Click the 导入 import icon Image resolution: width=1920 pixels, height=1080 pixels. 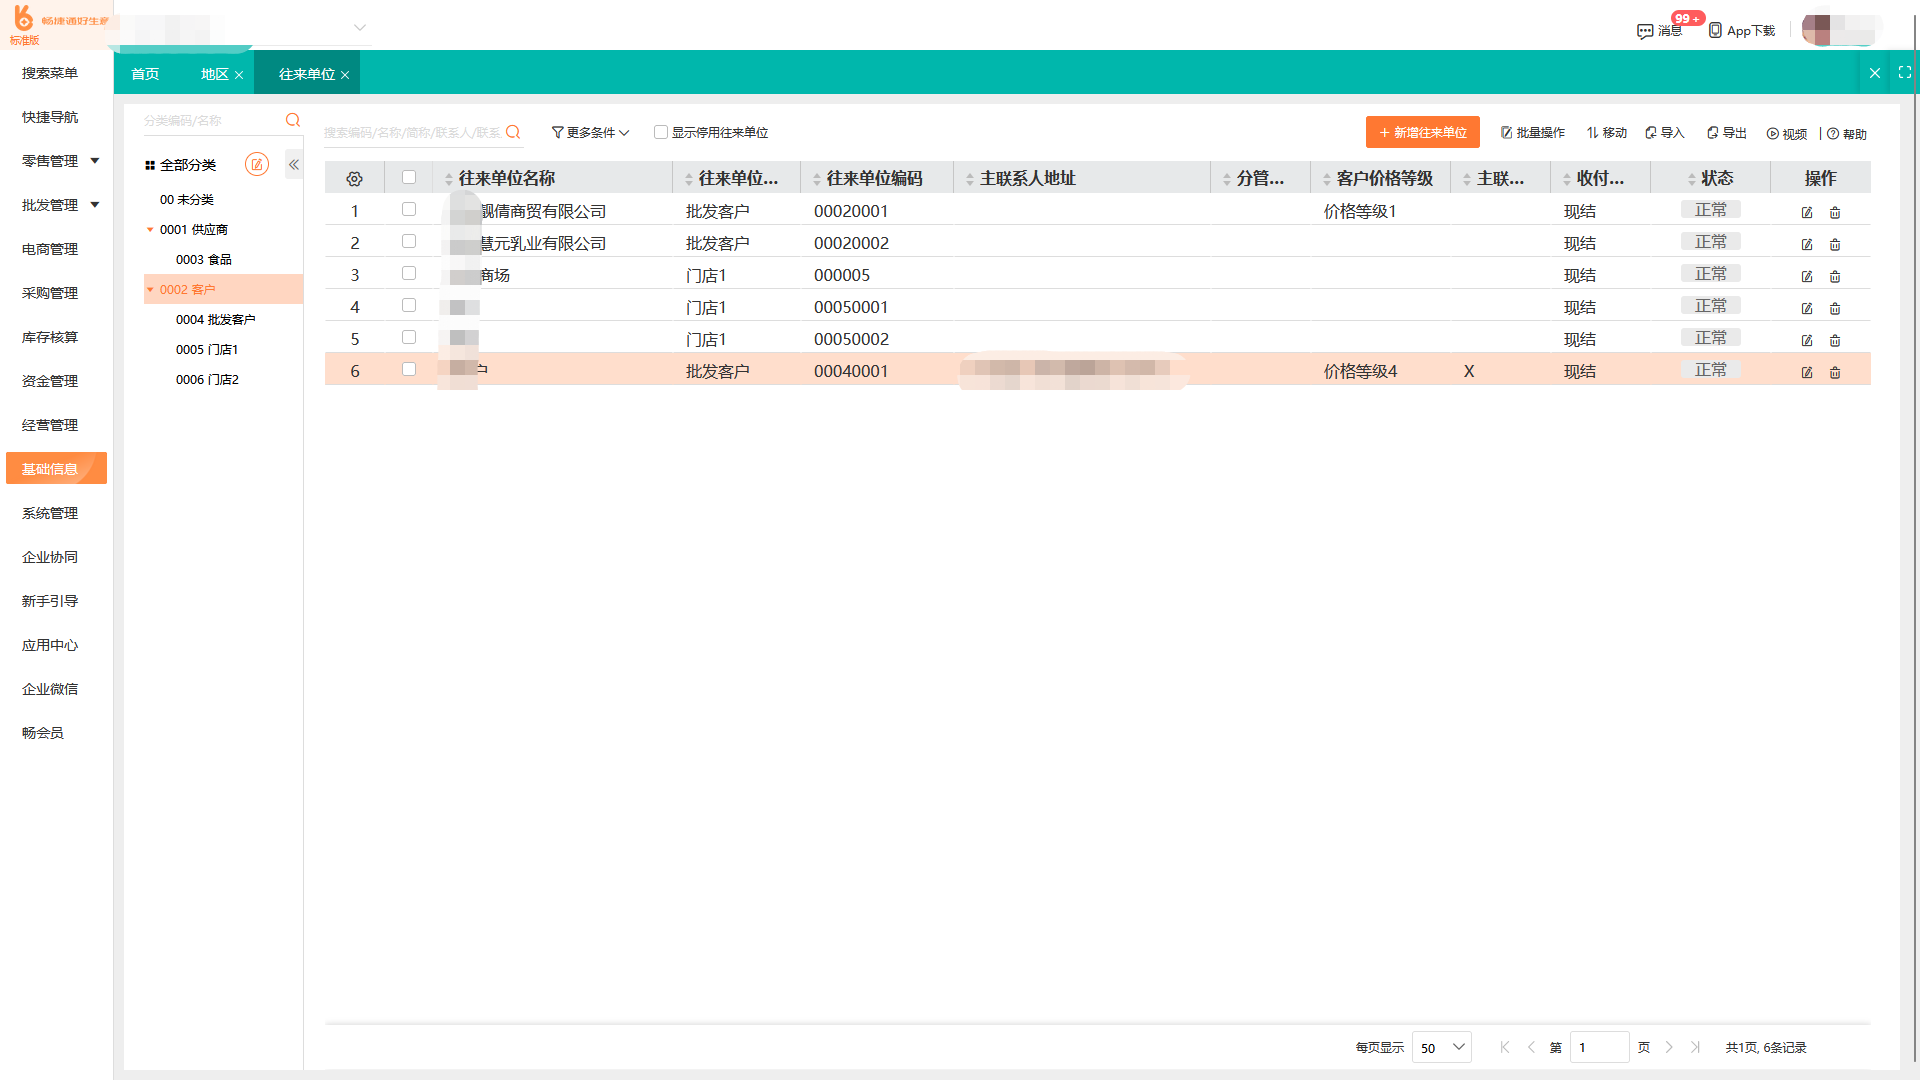click(1667, 131)
